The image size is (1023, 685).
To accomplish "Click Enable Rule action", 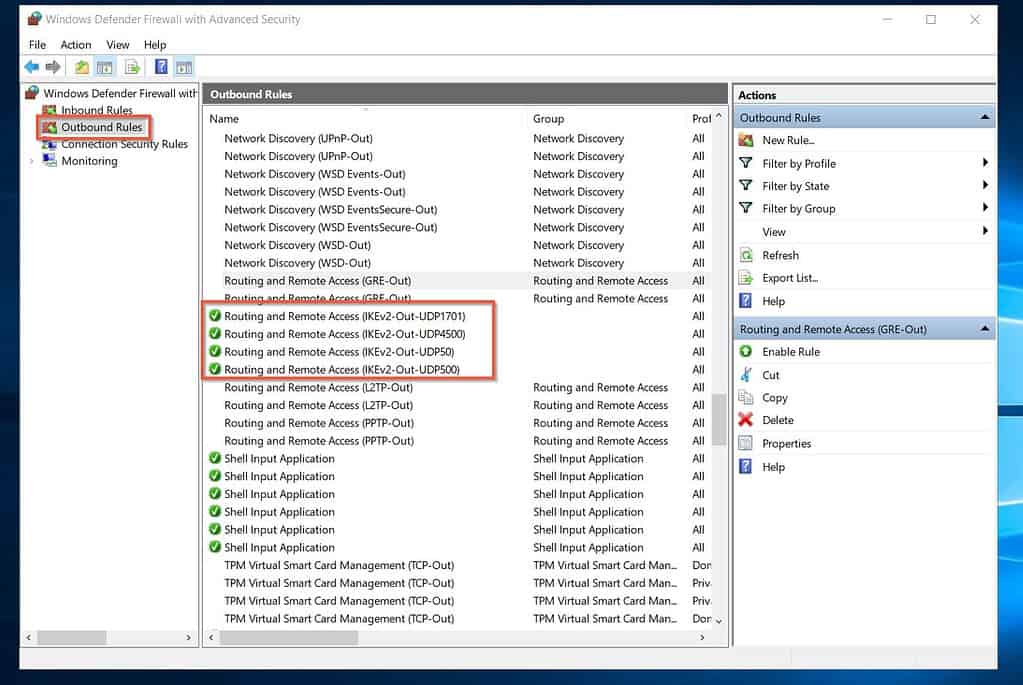I will pyautogui.click(x=791, y=352).
